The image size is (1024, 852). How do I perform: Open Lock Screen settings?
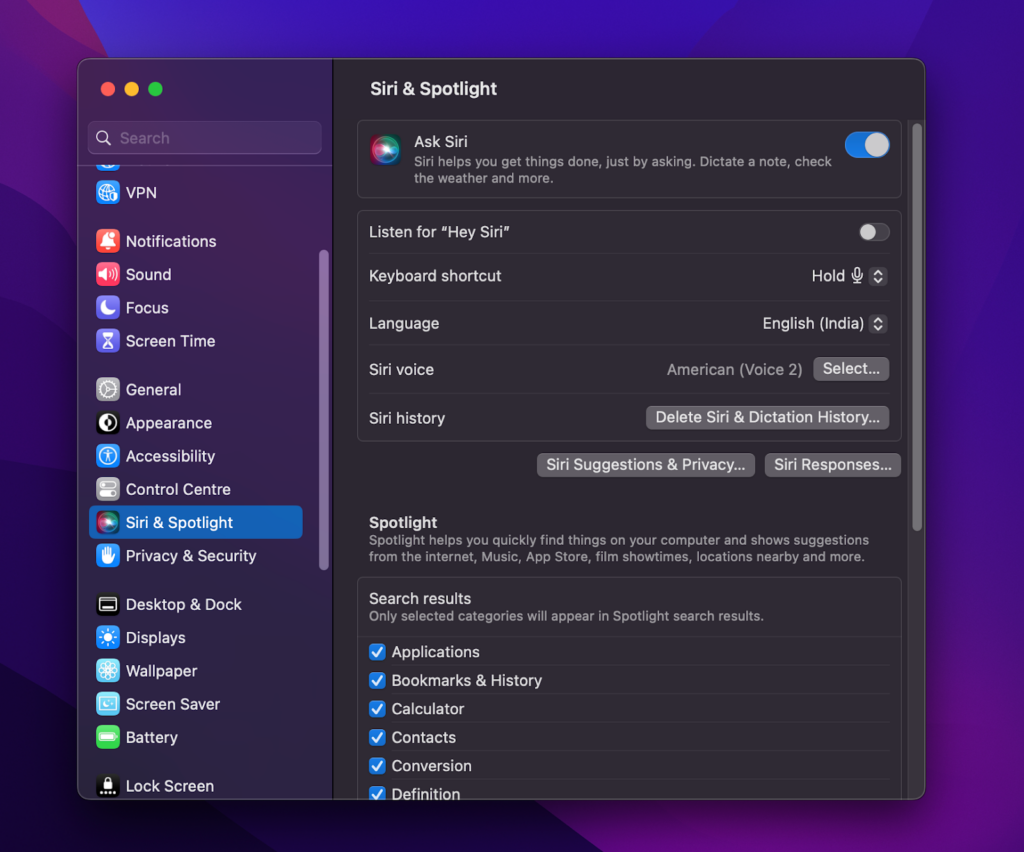[196, 785]
